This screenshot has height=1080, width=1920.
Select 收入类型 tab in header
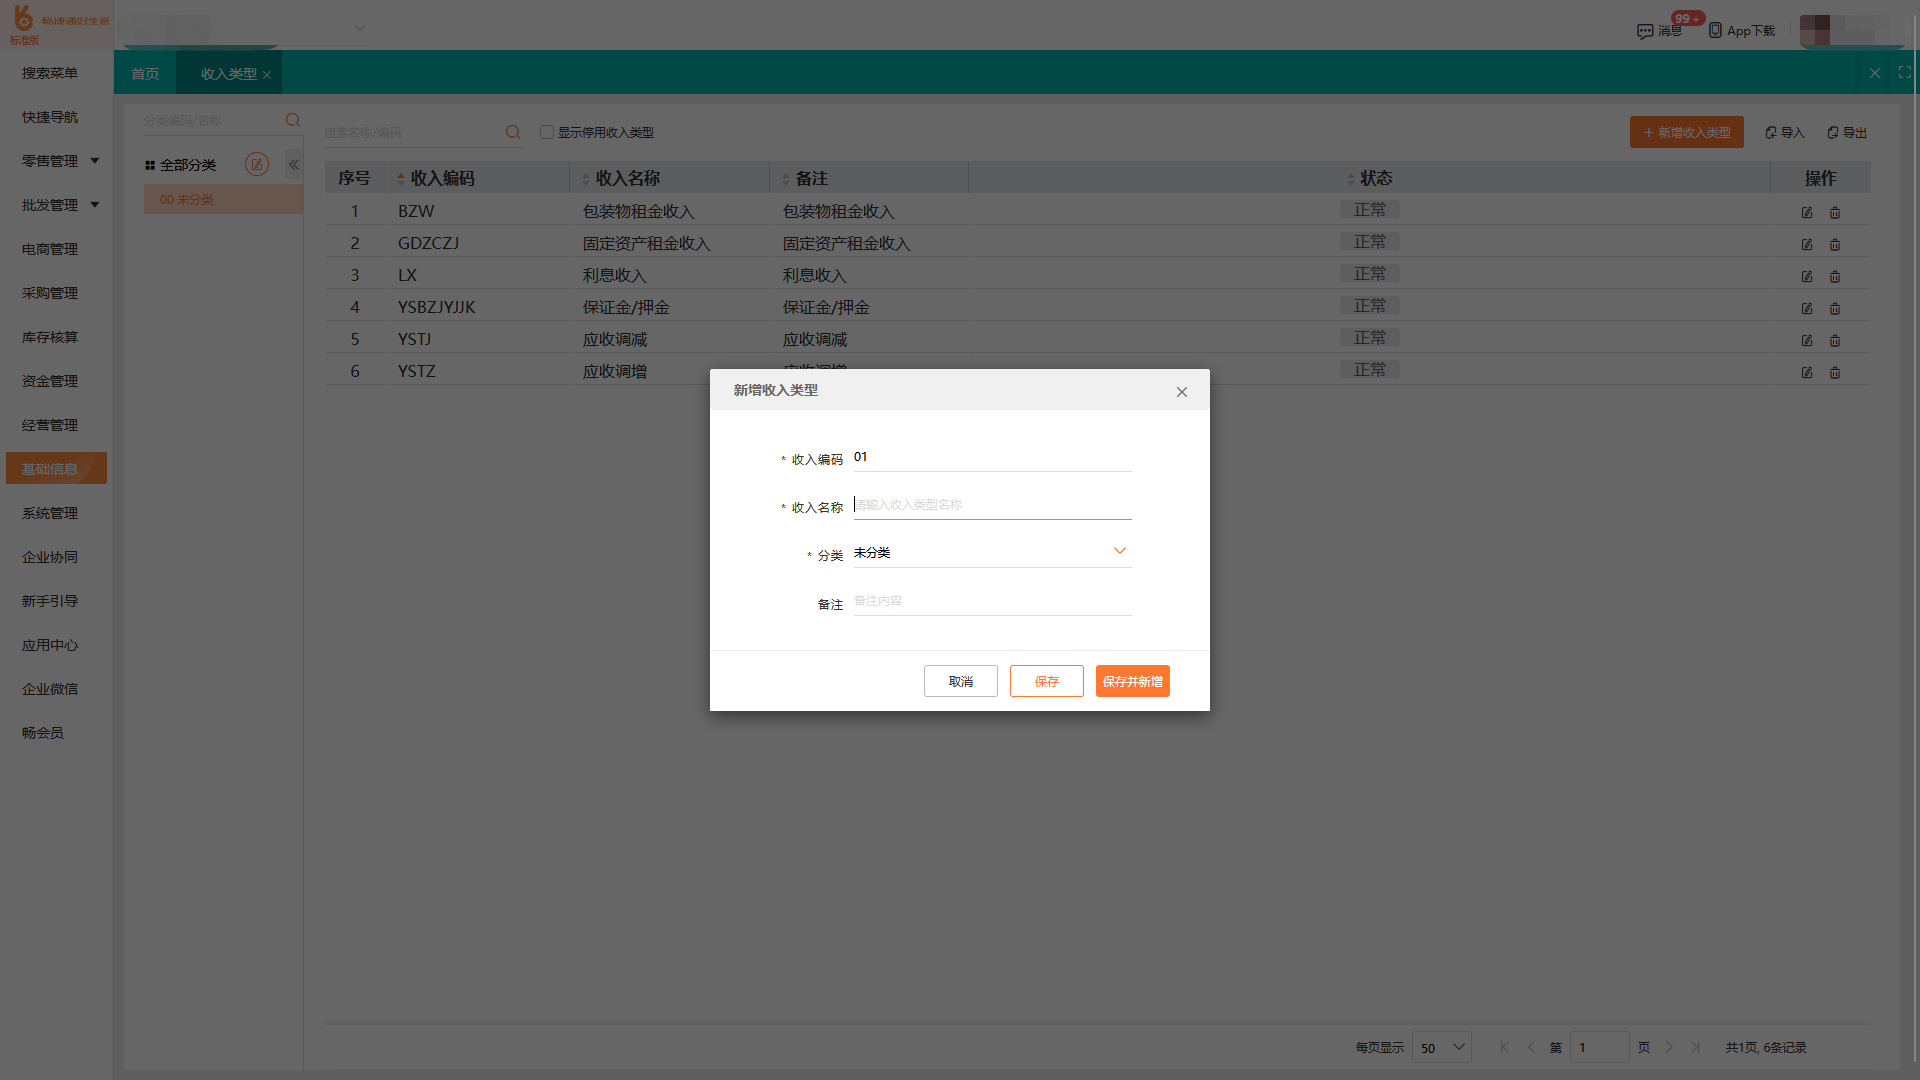(x=228, y=73)
